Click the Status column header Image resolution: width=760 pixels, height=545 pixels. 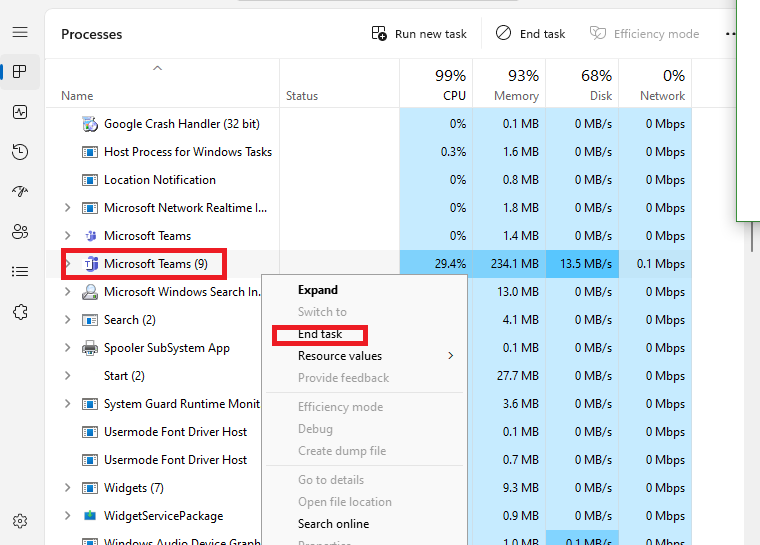click(x=339, y=83)
